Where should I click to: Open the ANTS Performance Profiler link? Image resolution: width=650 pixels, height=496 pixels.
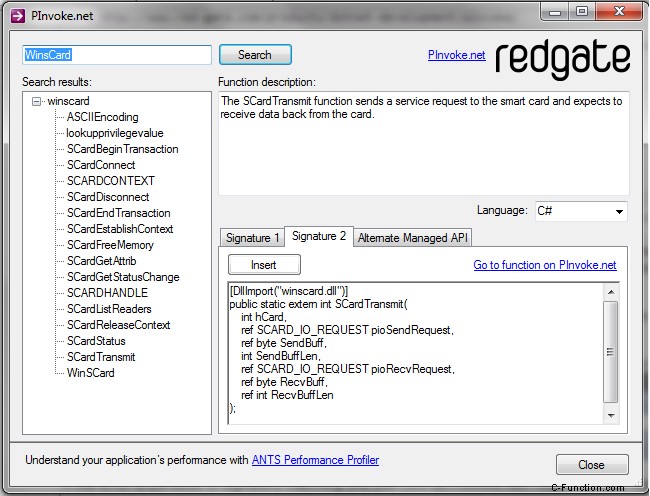point(315,460)
